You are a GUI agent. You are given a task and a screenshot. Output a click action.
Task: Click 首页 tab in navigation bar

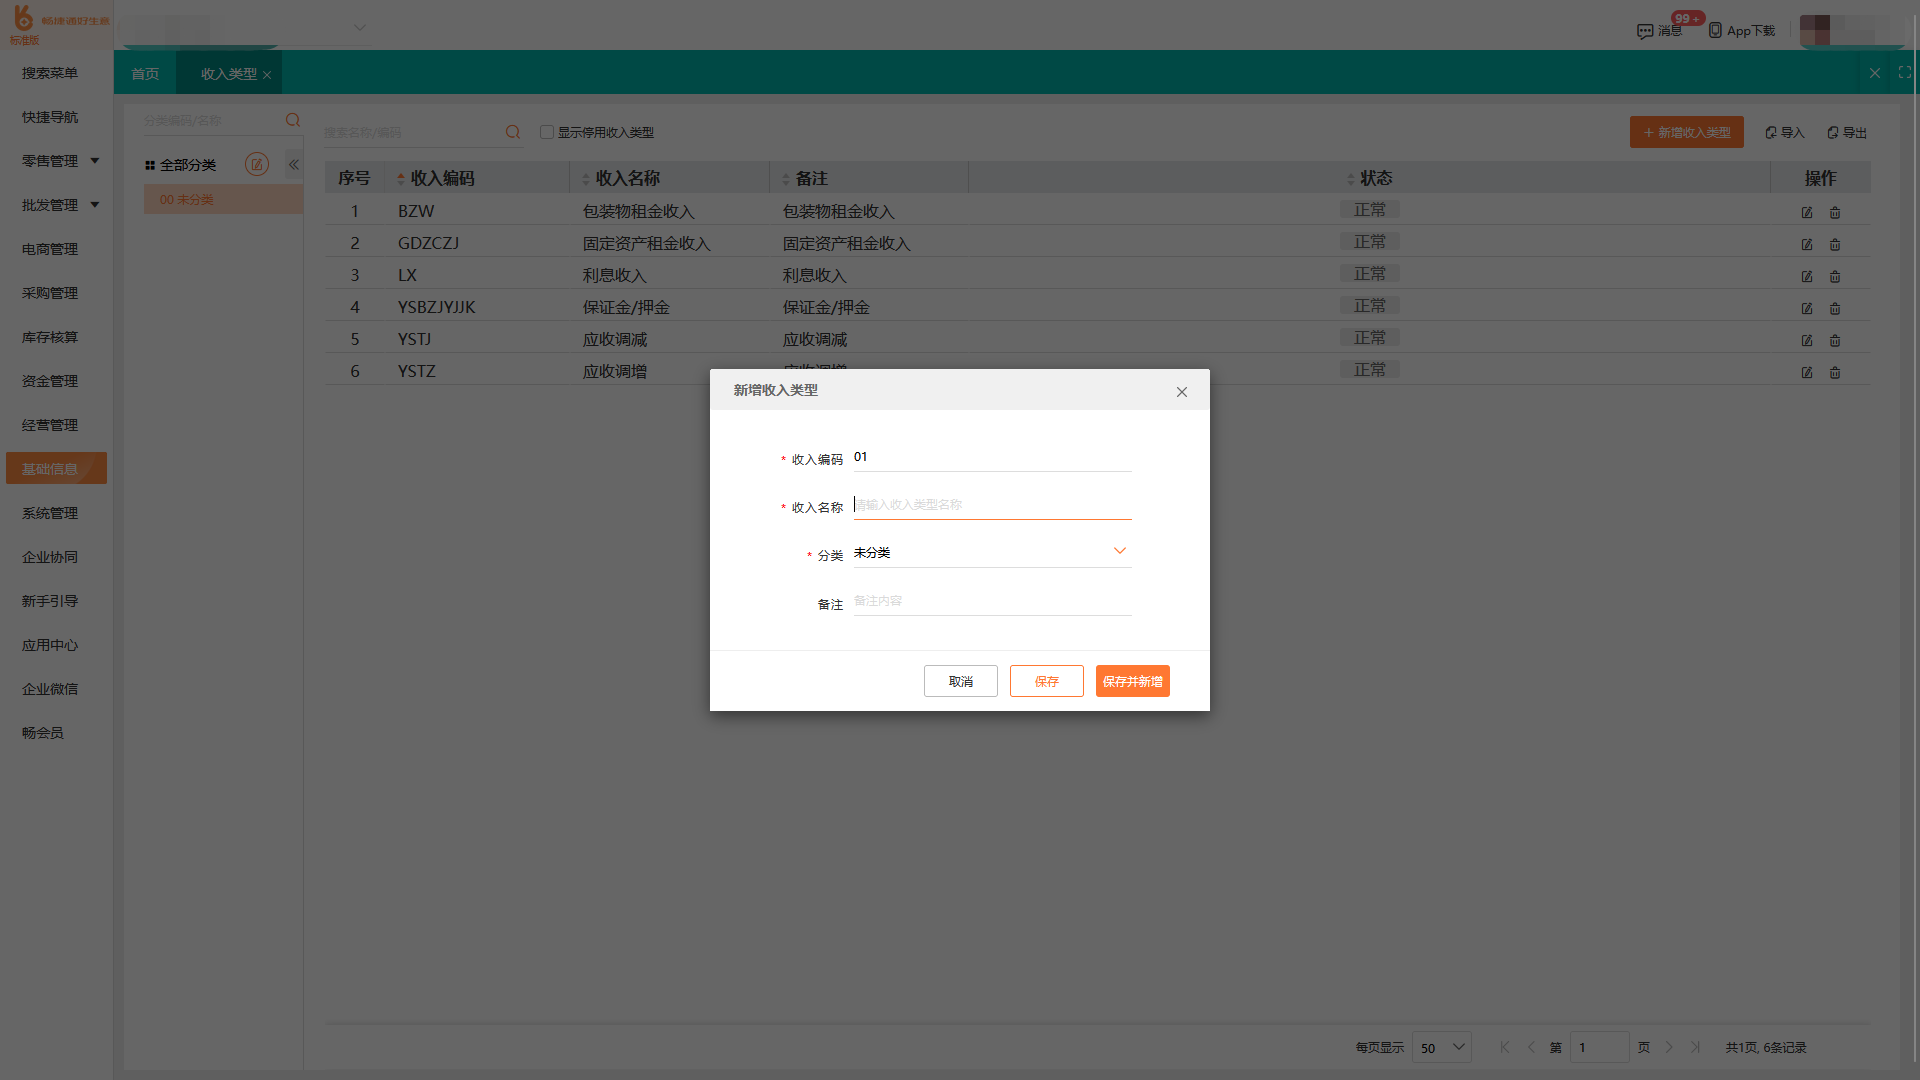144,73
